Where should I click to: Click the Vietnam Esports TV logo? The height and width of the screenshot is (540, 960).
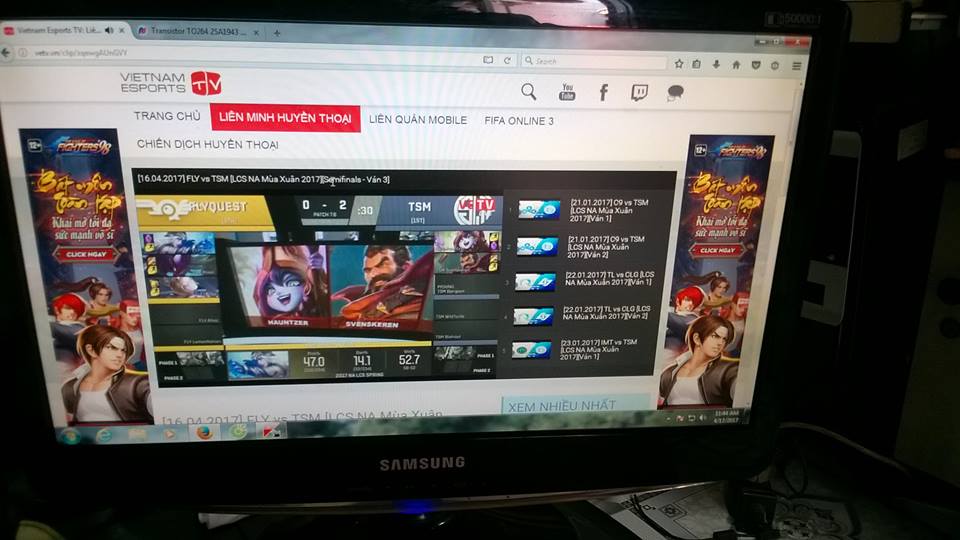coord(170,82)
